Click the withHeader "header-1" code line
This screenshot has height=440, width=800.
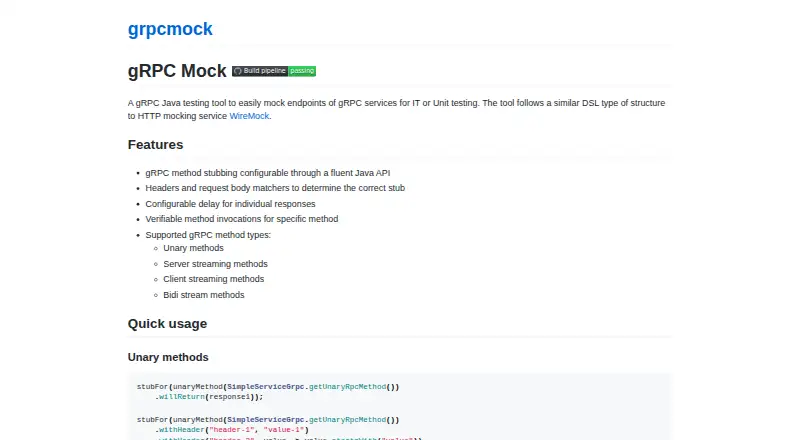point(232,430)
